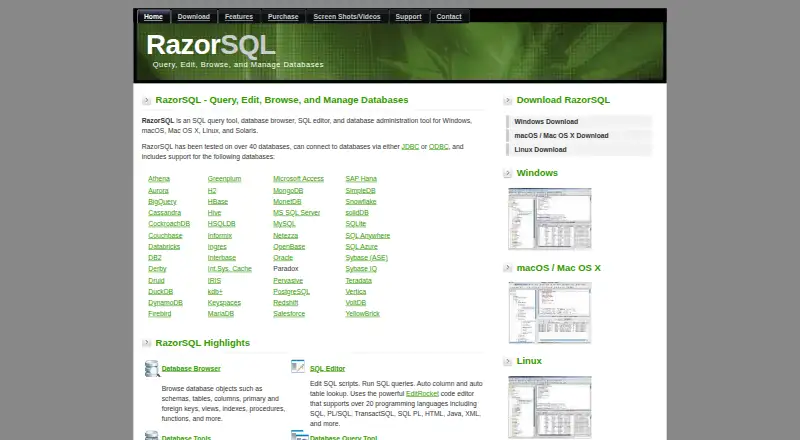Open the SQLite link
Screen dimensions: 800x440
click(x=356, y=224)
